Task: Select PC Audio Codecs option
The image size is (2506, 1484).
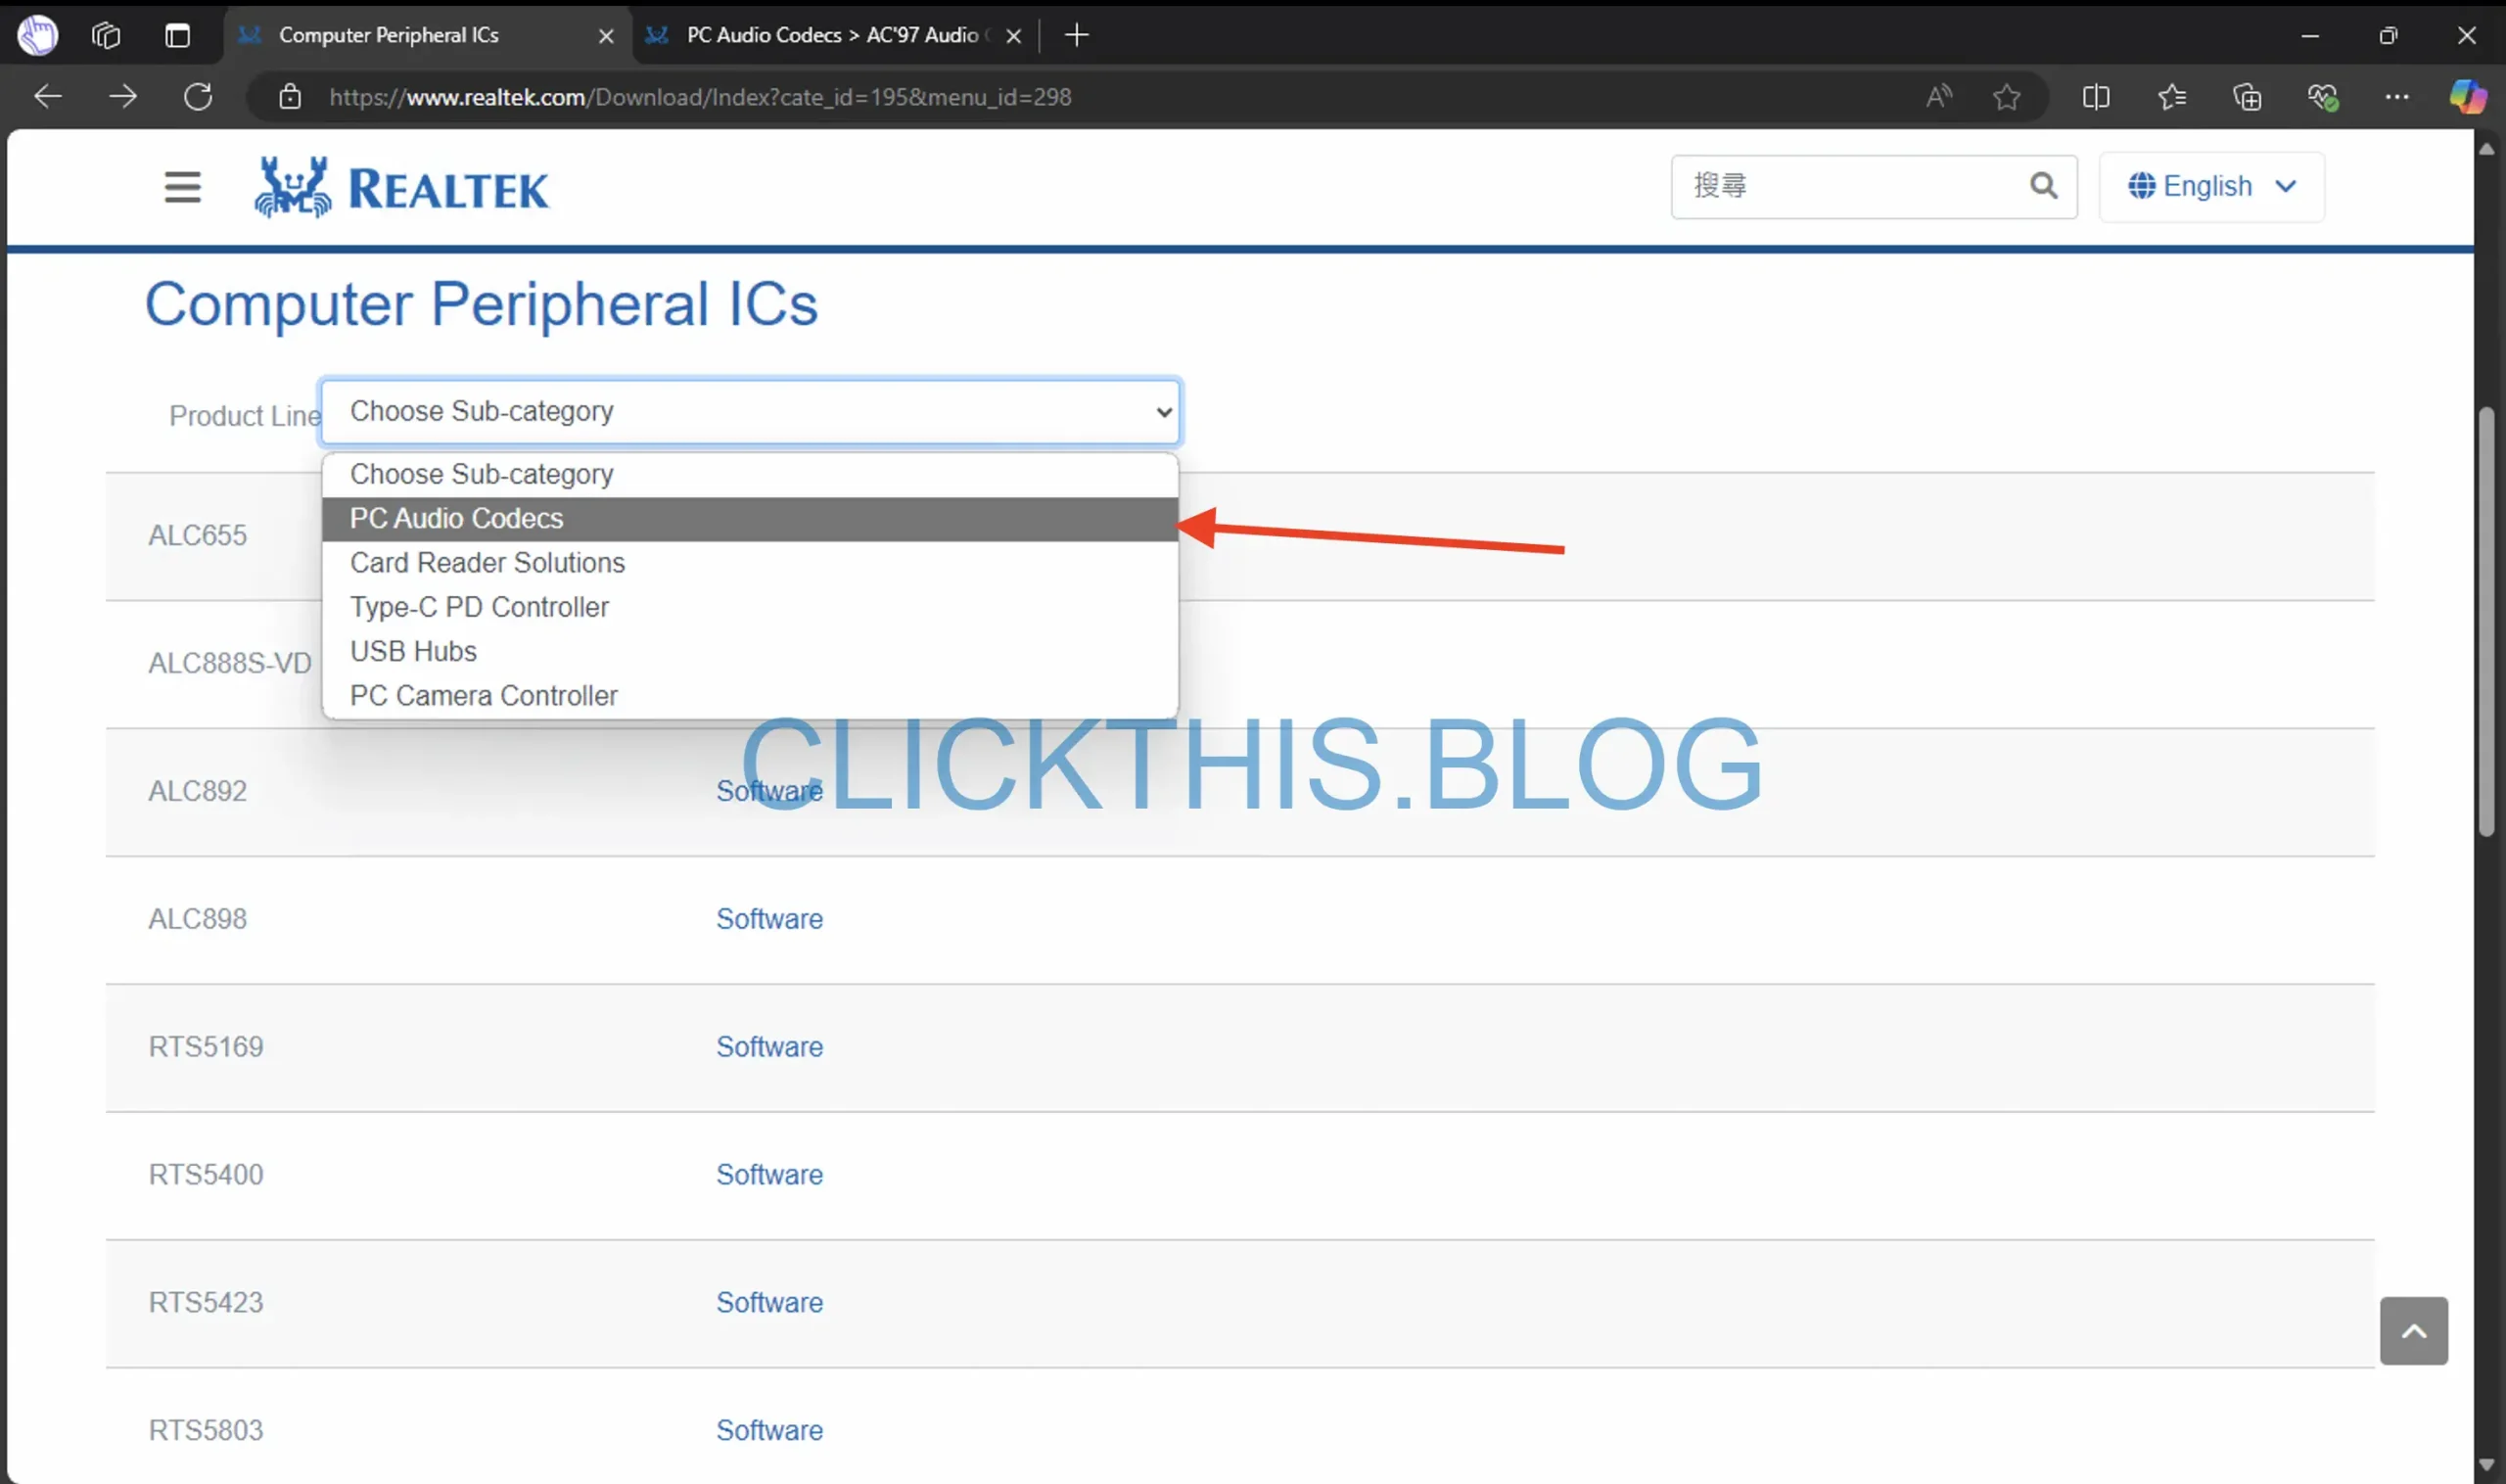Action: click(750, 519)
